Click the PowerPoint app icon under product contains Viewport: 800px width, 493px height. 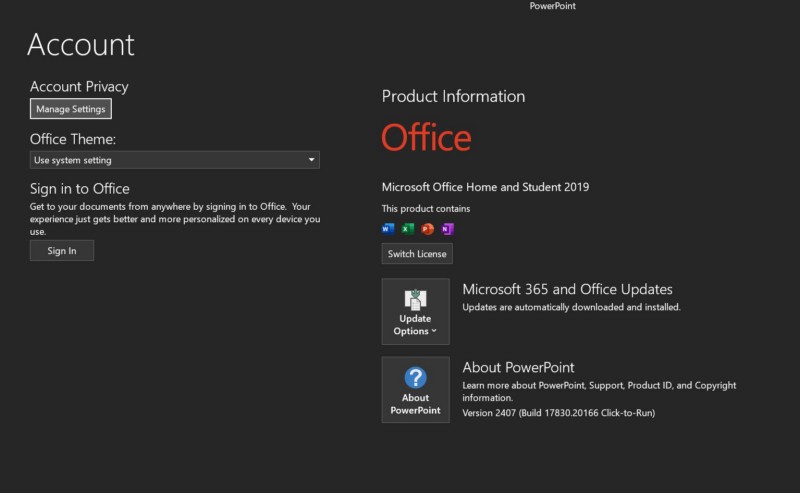click(x=428, y=229)
